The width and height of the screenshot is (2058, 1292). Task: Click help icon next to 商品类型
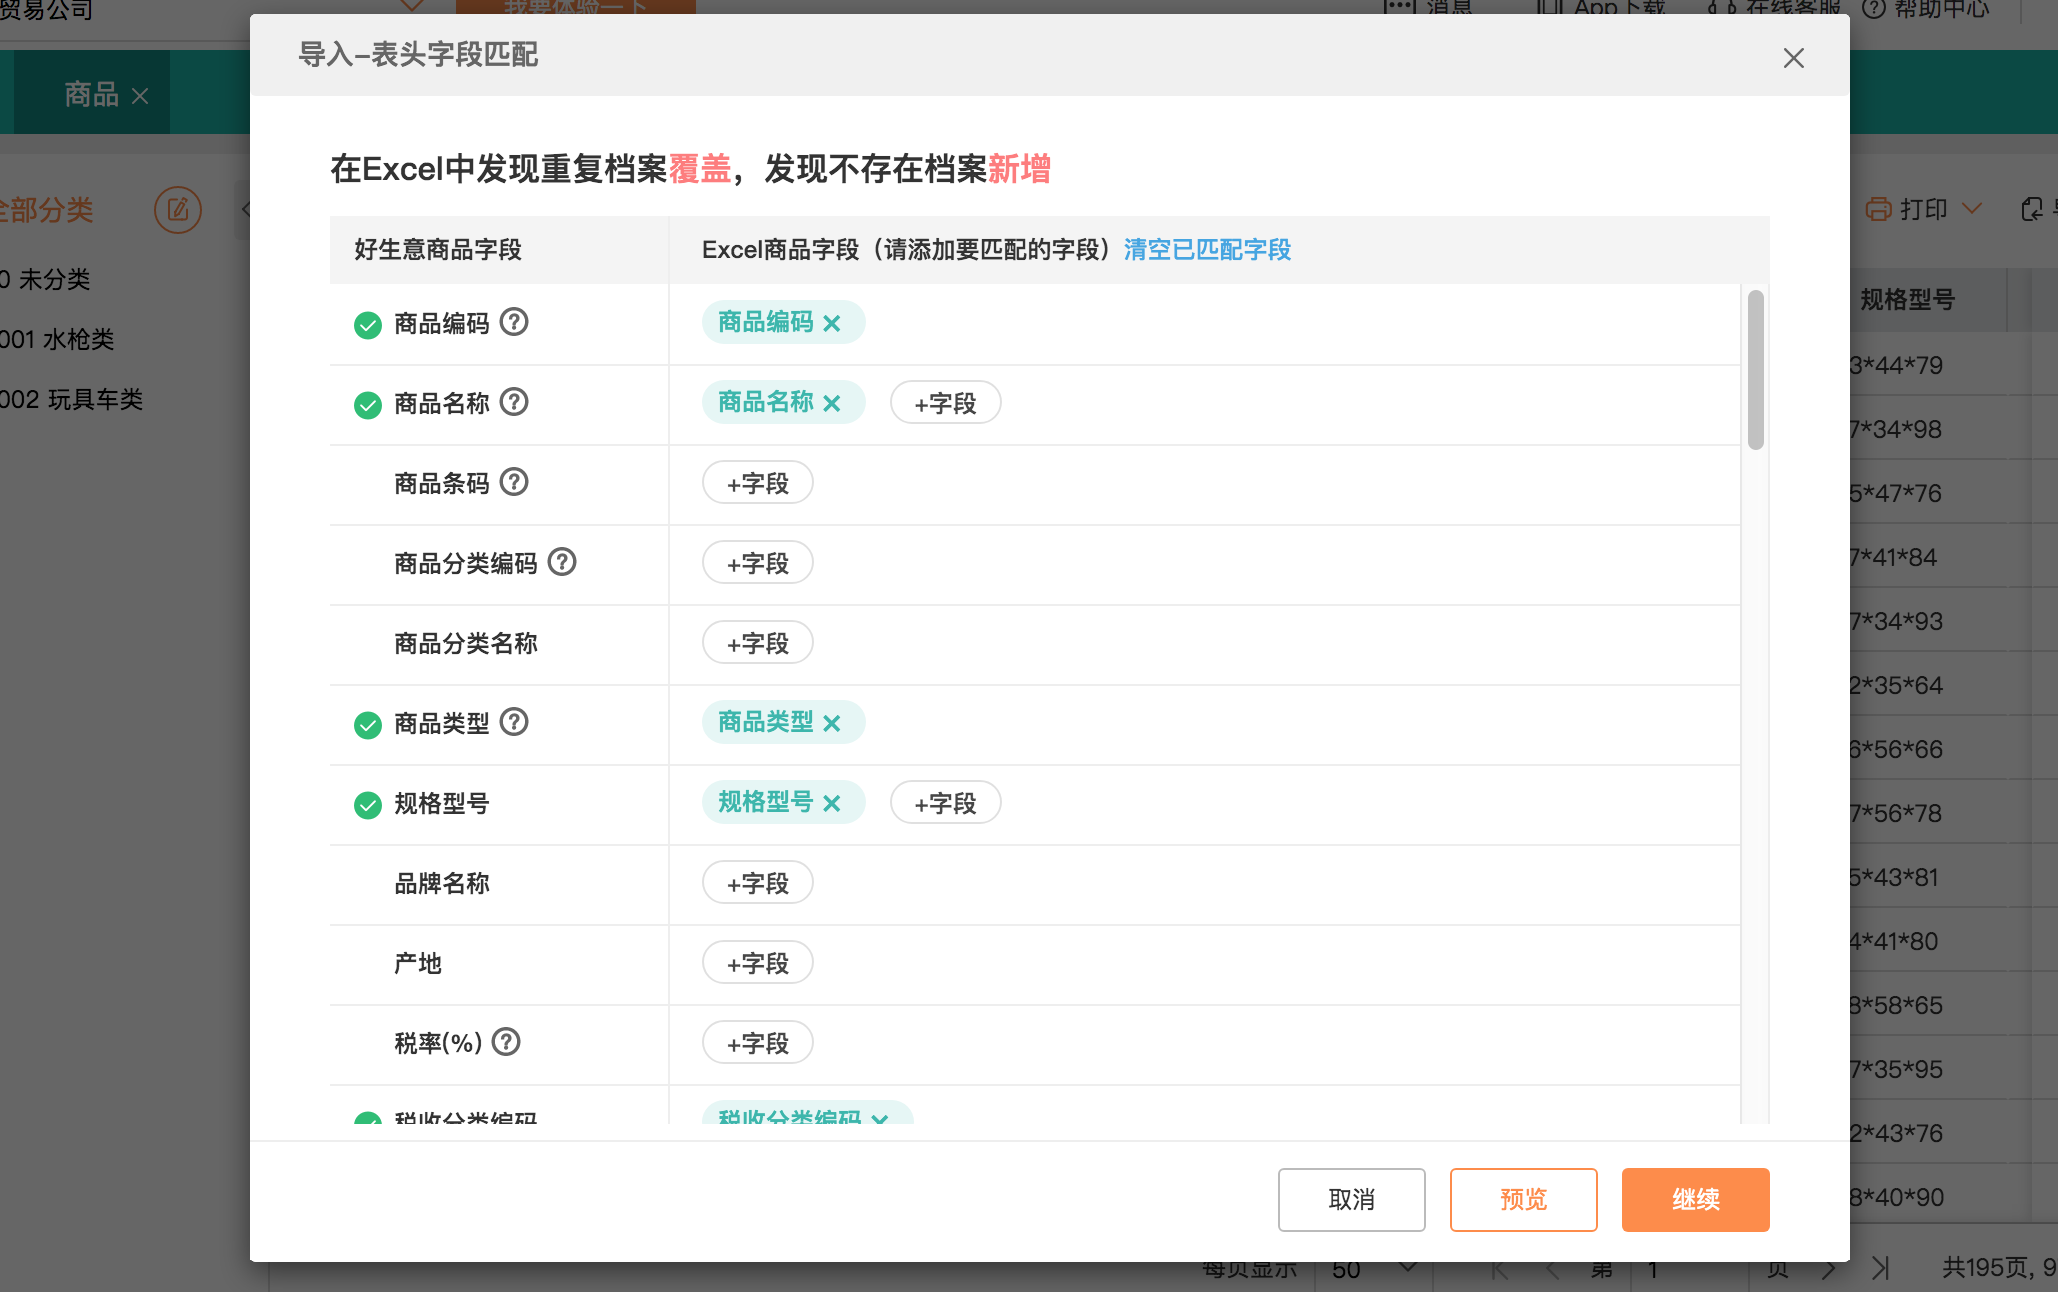(x=515, y=723)
